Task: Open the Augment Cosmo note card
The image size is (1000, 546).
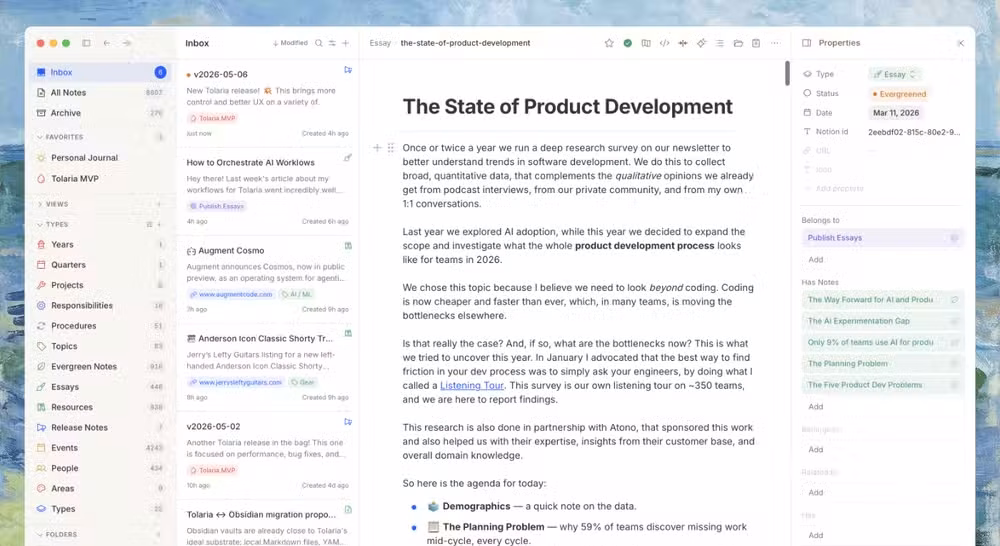Action: [267, 279]
